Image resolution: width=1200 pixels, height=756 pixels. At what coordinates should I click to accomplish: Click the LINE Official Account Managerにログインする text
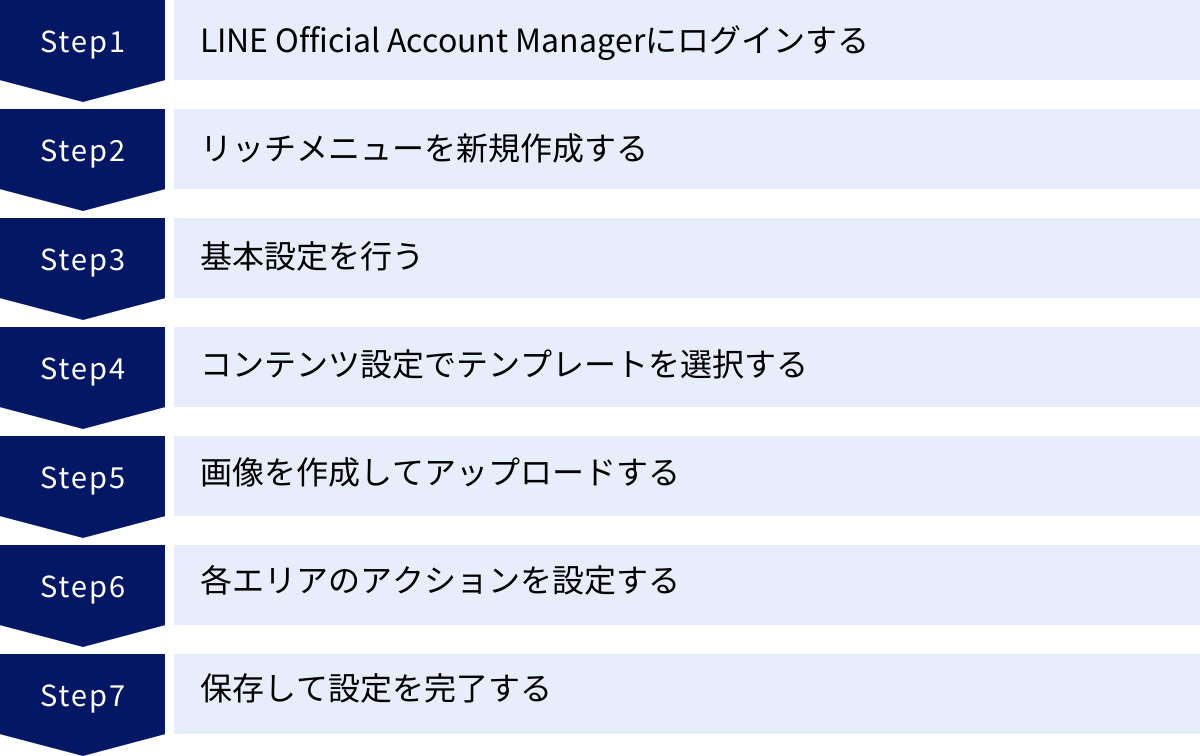(x=533, y=41)
